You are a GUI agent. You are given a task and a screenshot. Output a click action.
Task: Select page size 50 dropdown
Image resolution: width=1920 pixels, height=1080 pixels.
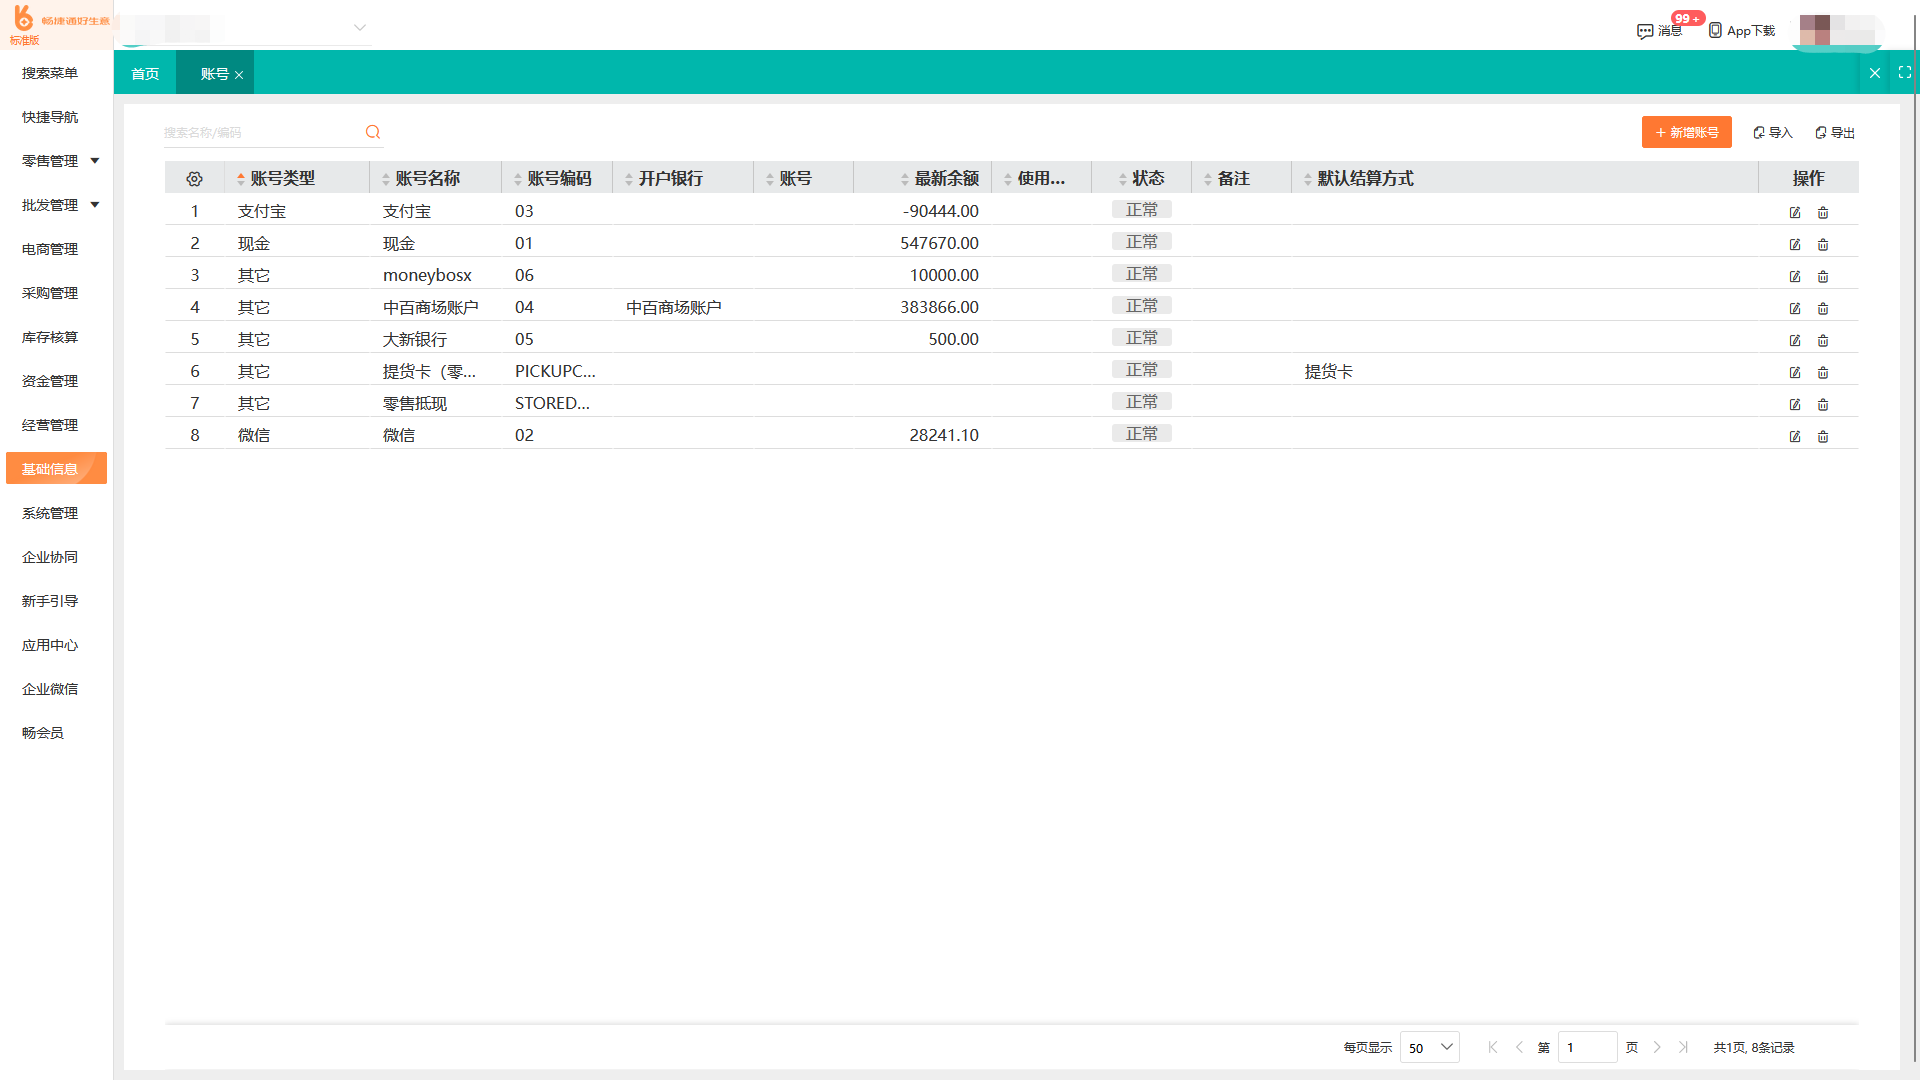[1427, 1047]
